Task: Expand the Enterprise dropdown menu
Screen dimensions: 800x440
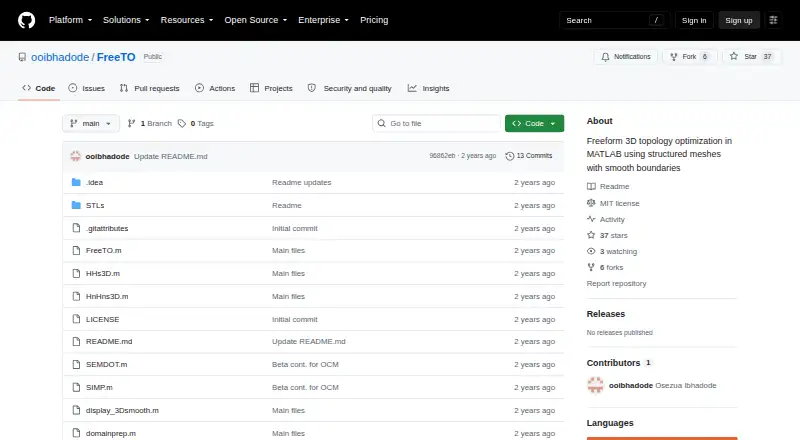Action: (x=323, y=20)
